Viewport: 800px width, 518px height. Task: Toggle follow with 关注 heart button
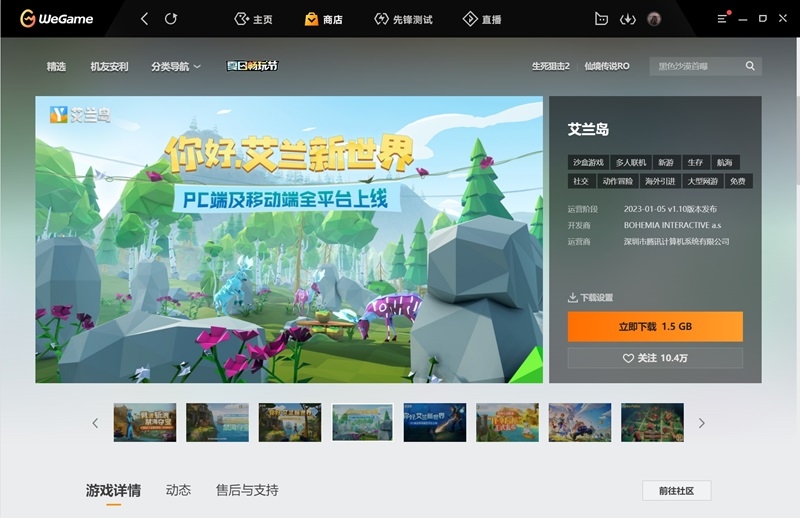(655, 358)
